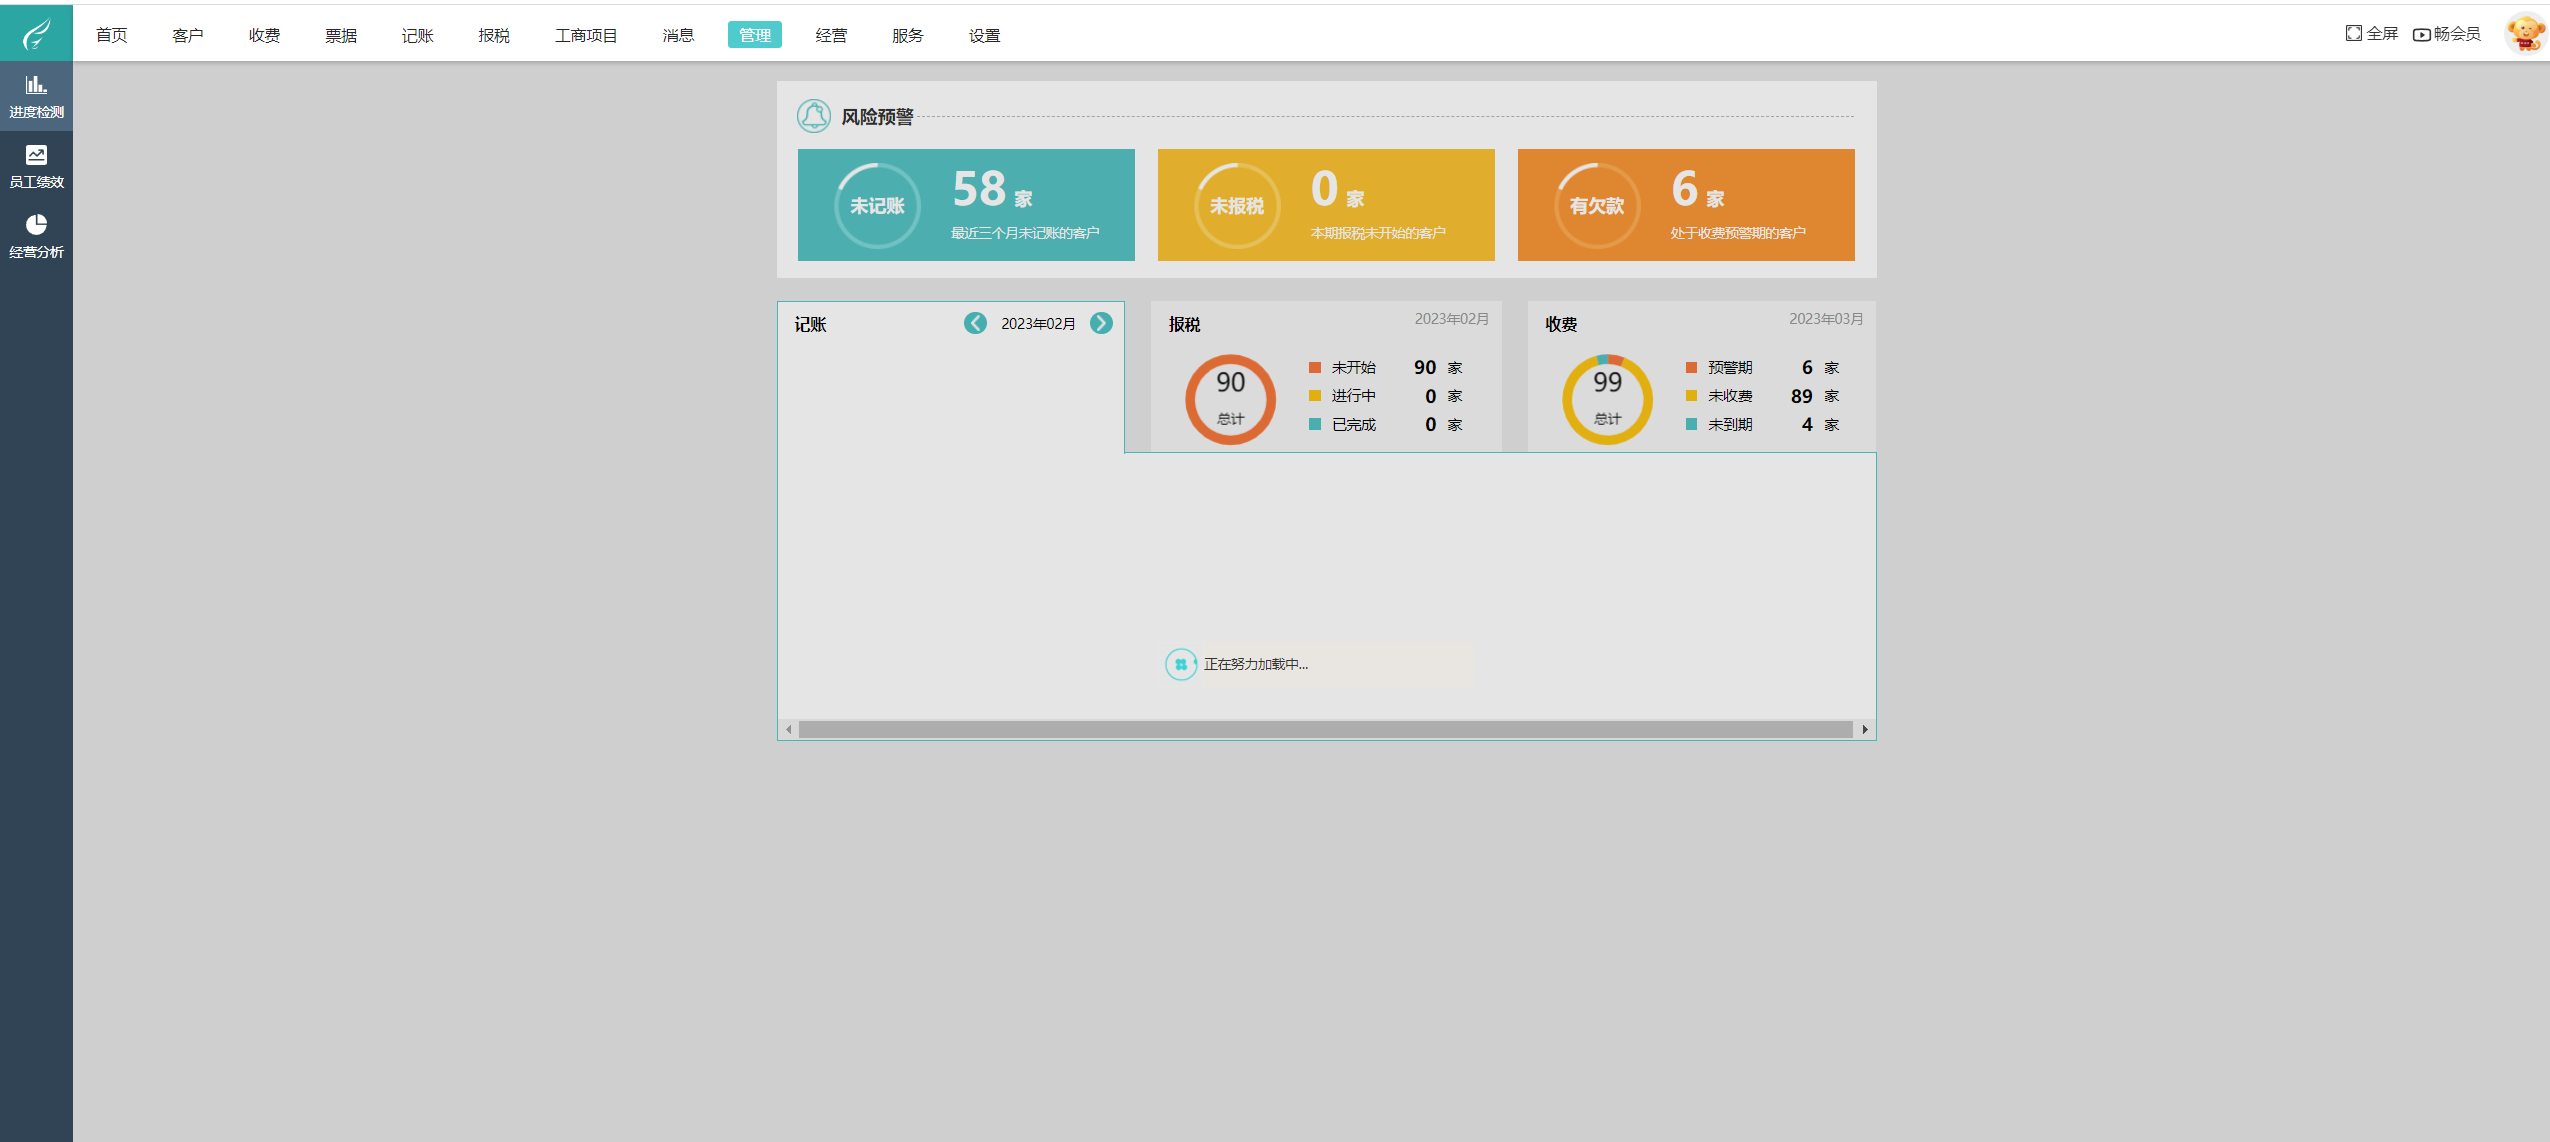Click the user avatar icon top-right
Image resolution: width=2550 pixels, height=1142 pixels.
coord(2521,34)
